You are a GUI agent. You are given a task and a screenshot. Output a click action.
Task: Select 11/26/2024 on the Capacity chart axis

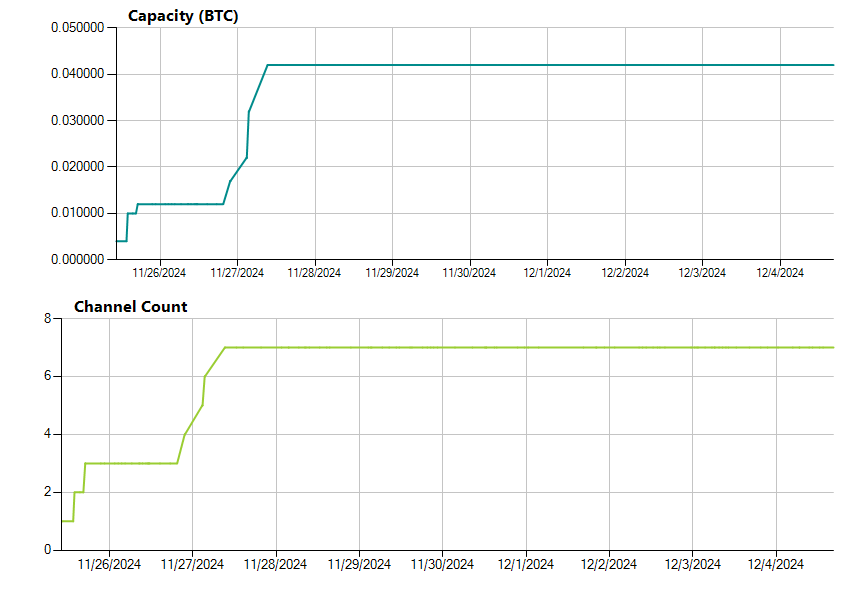pyautogui.click(x=159, y=273)
